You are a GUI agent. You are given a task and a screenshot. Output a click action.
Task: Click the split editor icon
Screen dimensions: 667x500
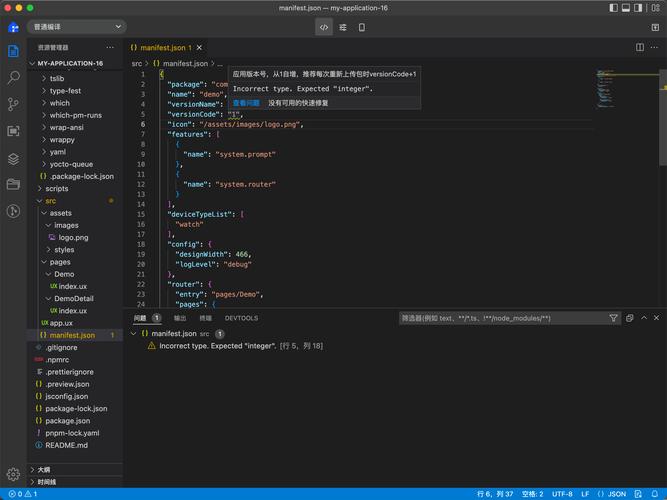tap(641, 47)
